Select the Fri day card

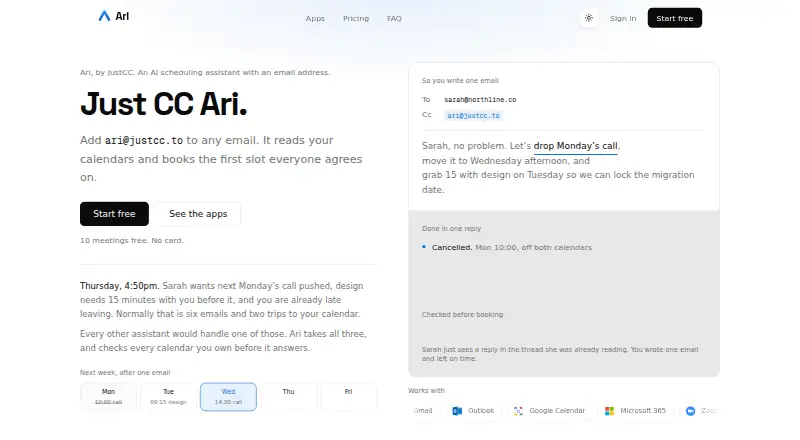point(348,397)
